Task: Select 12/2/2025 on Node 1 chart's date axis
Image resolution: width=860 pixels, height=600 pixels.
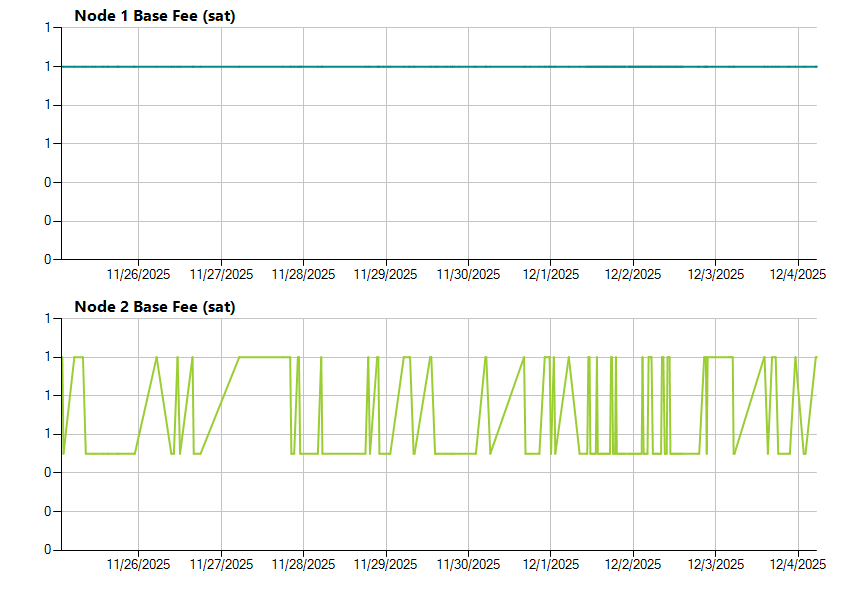Action: pos(633,273)
